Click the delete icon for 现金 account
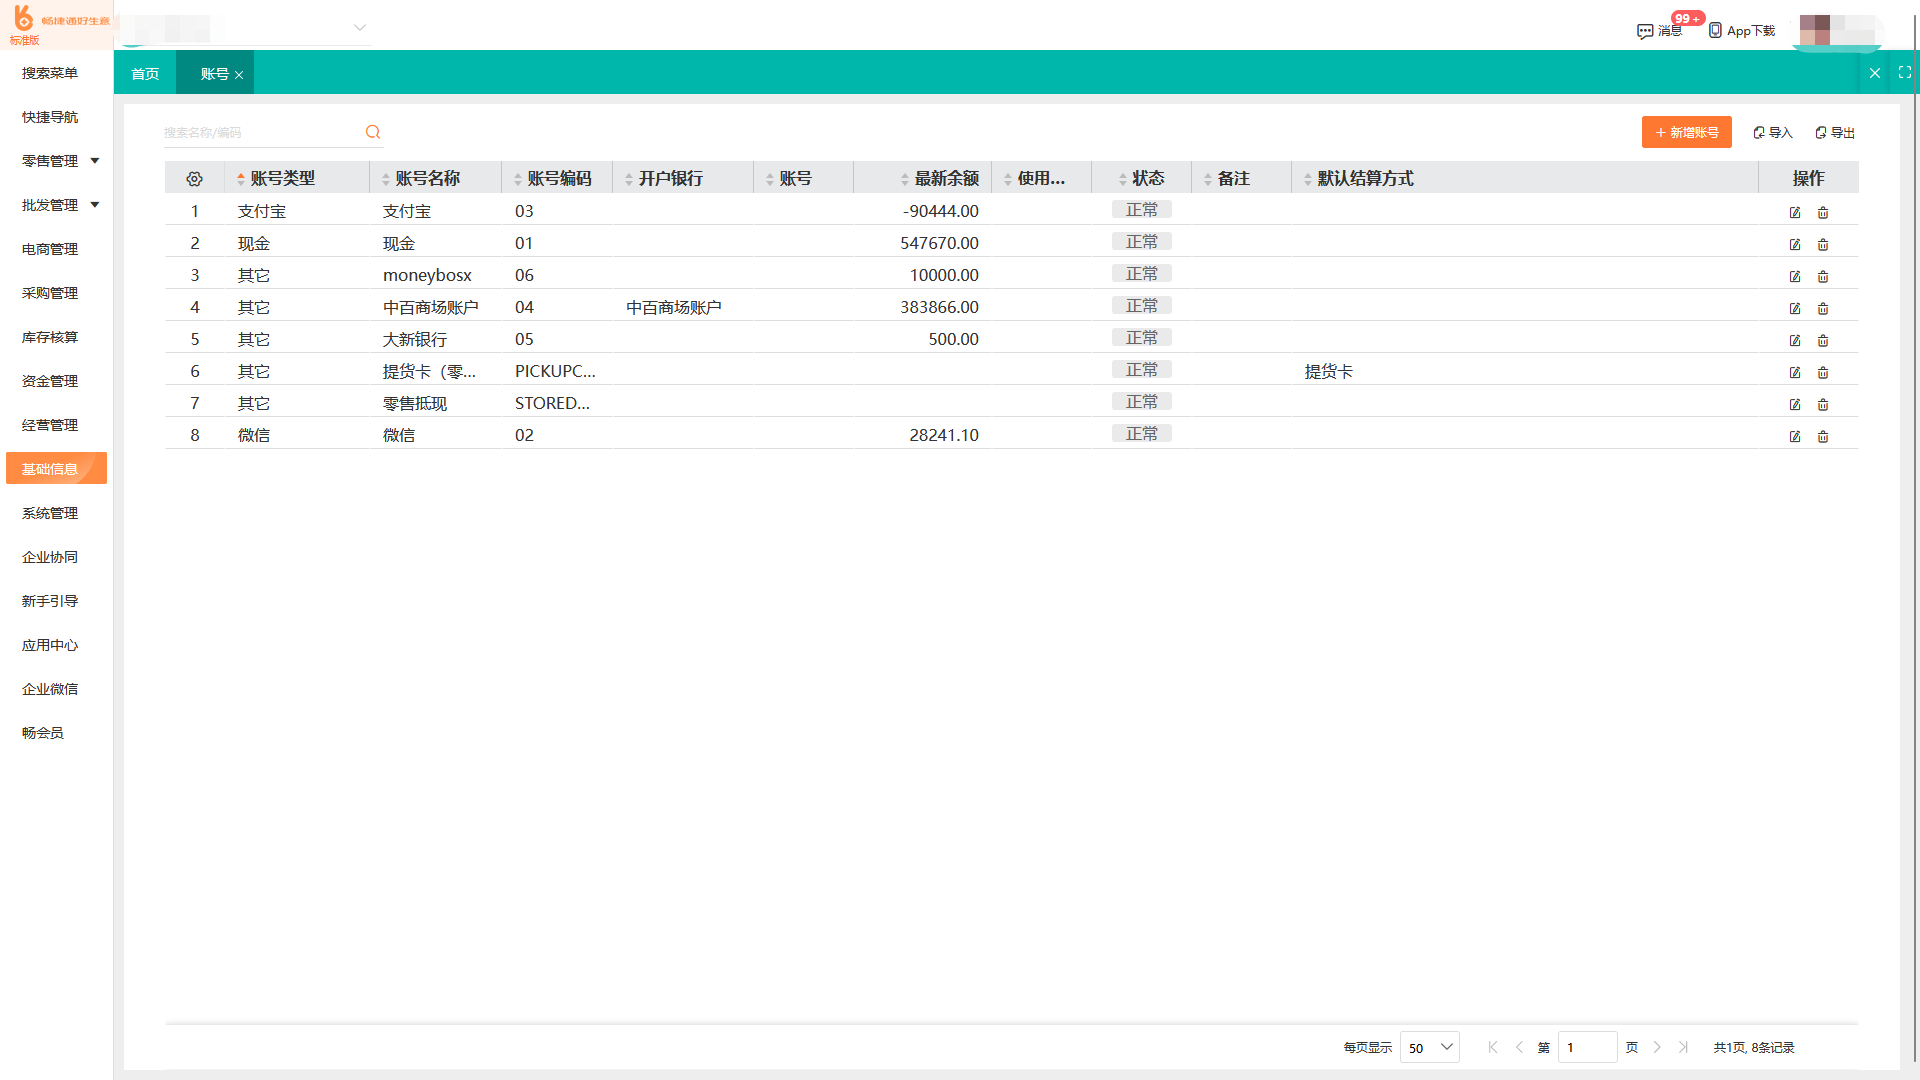This screenshot has width=1920, height=1080. pyautogui.click(x=1824, y=243)
